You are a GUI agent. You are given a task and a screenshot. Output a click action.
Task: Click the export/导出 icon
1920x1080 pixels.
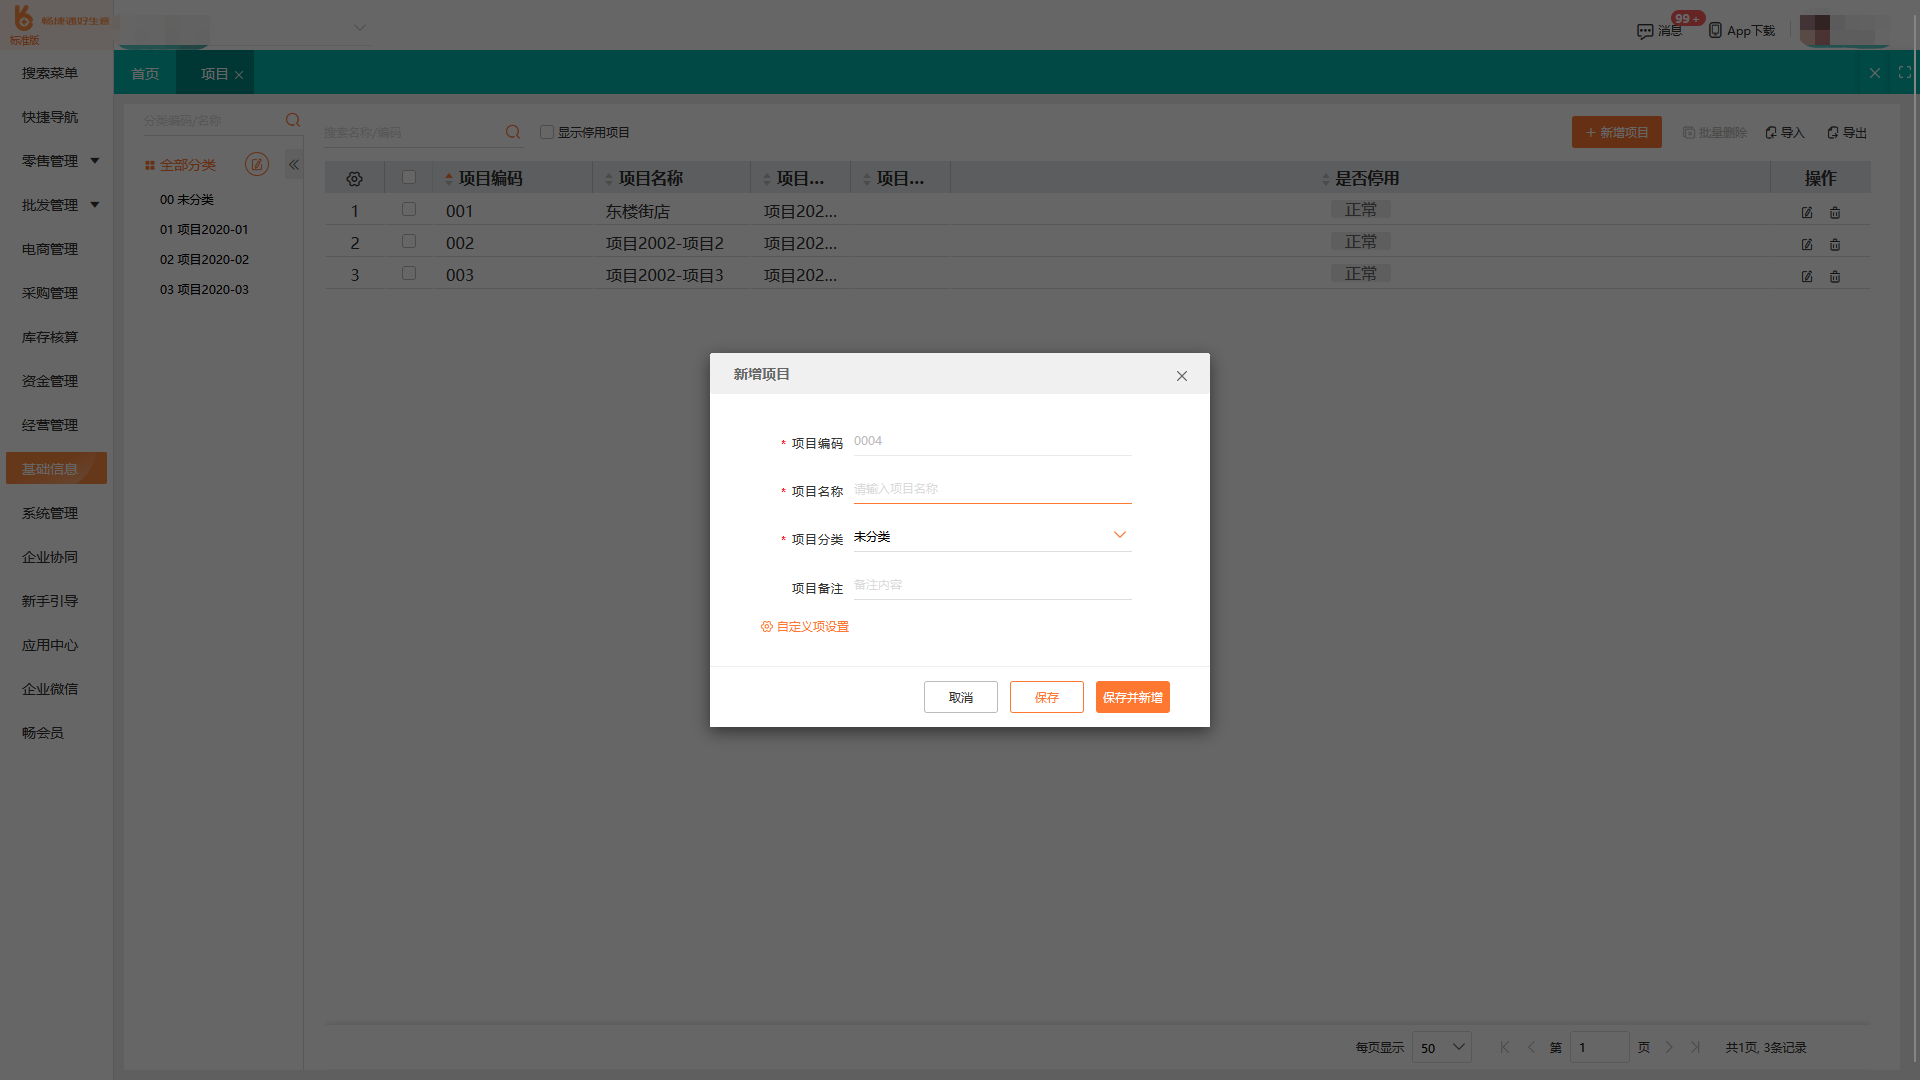[1845, 131]
